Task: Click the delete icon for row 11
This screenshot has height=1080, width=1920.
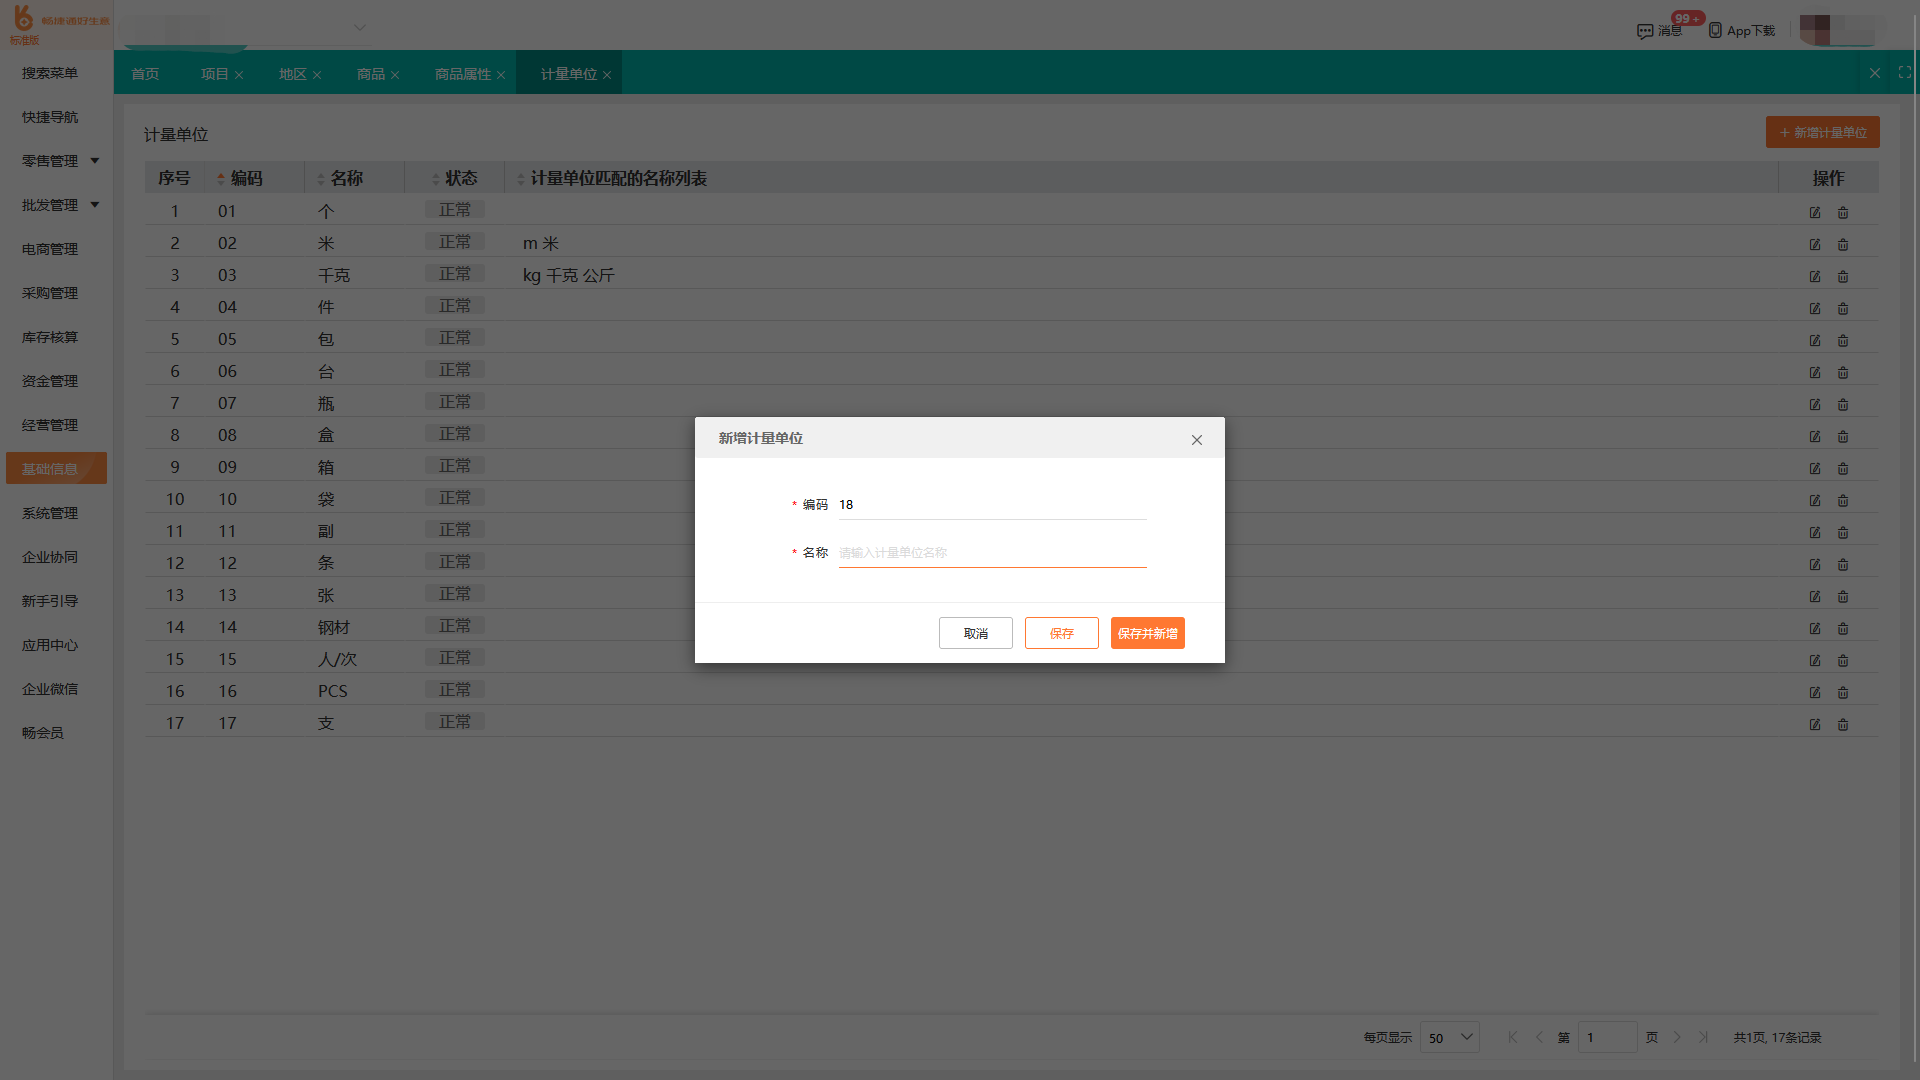Action: (x=1844, y=533)
